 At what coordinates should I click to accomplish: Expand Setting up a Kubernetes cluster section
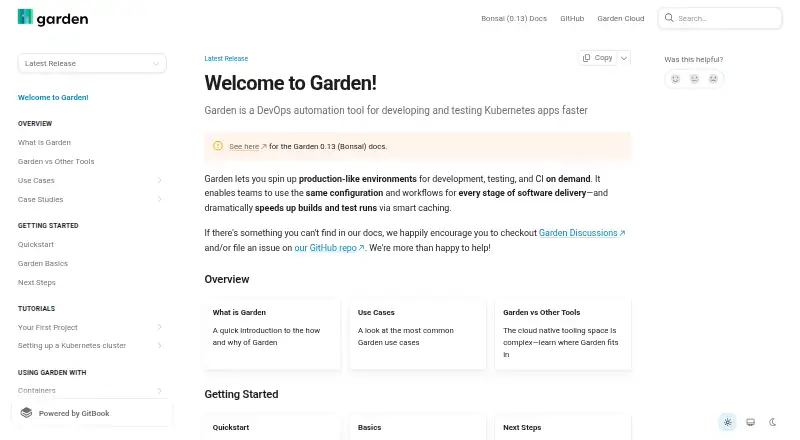coord(159,346)
